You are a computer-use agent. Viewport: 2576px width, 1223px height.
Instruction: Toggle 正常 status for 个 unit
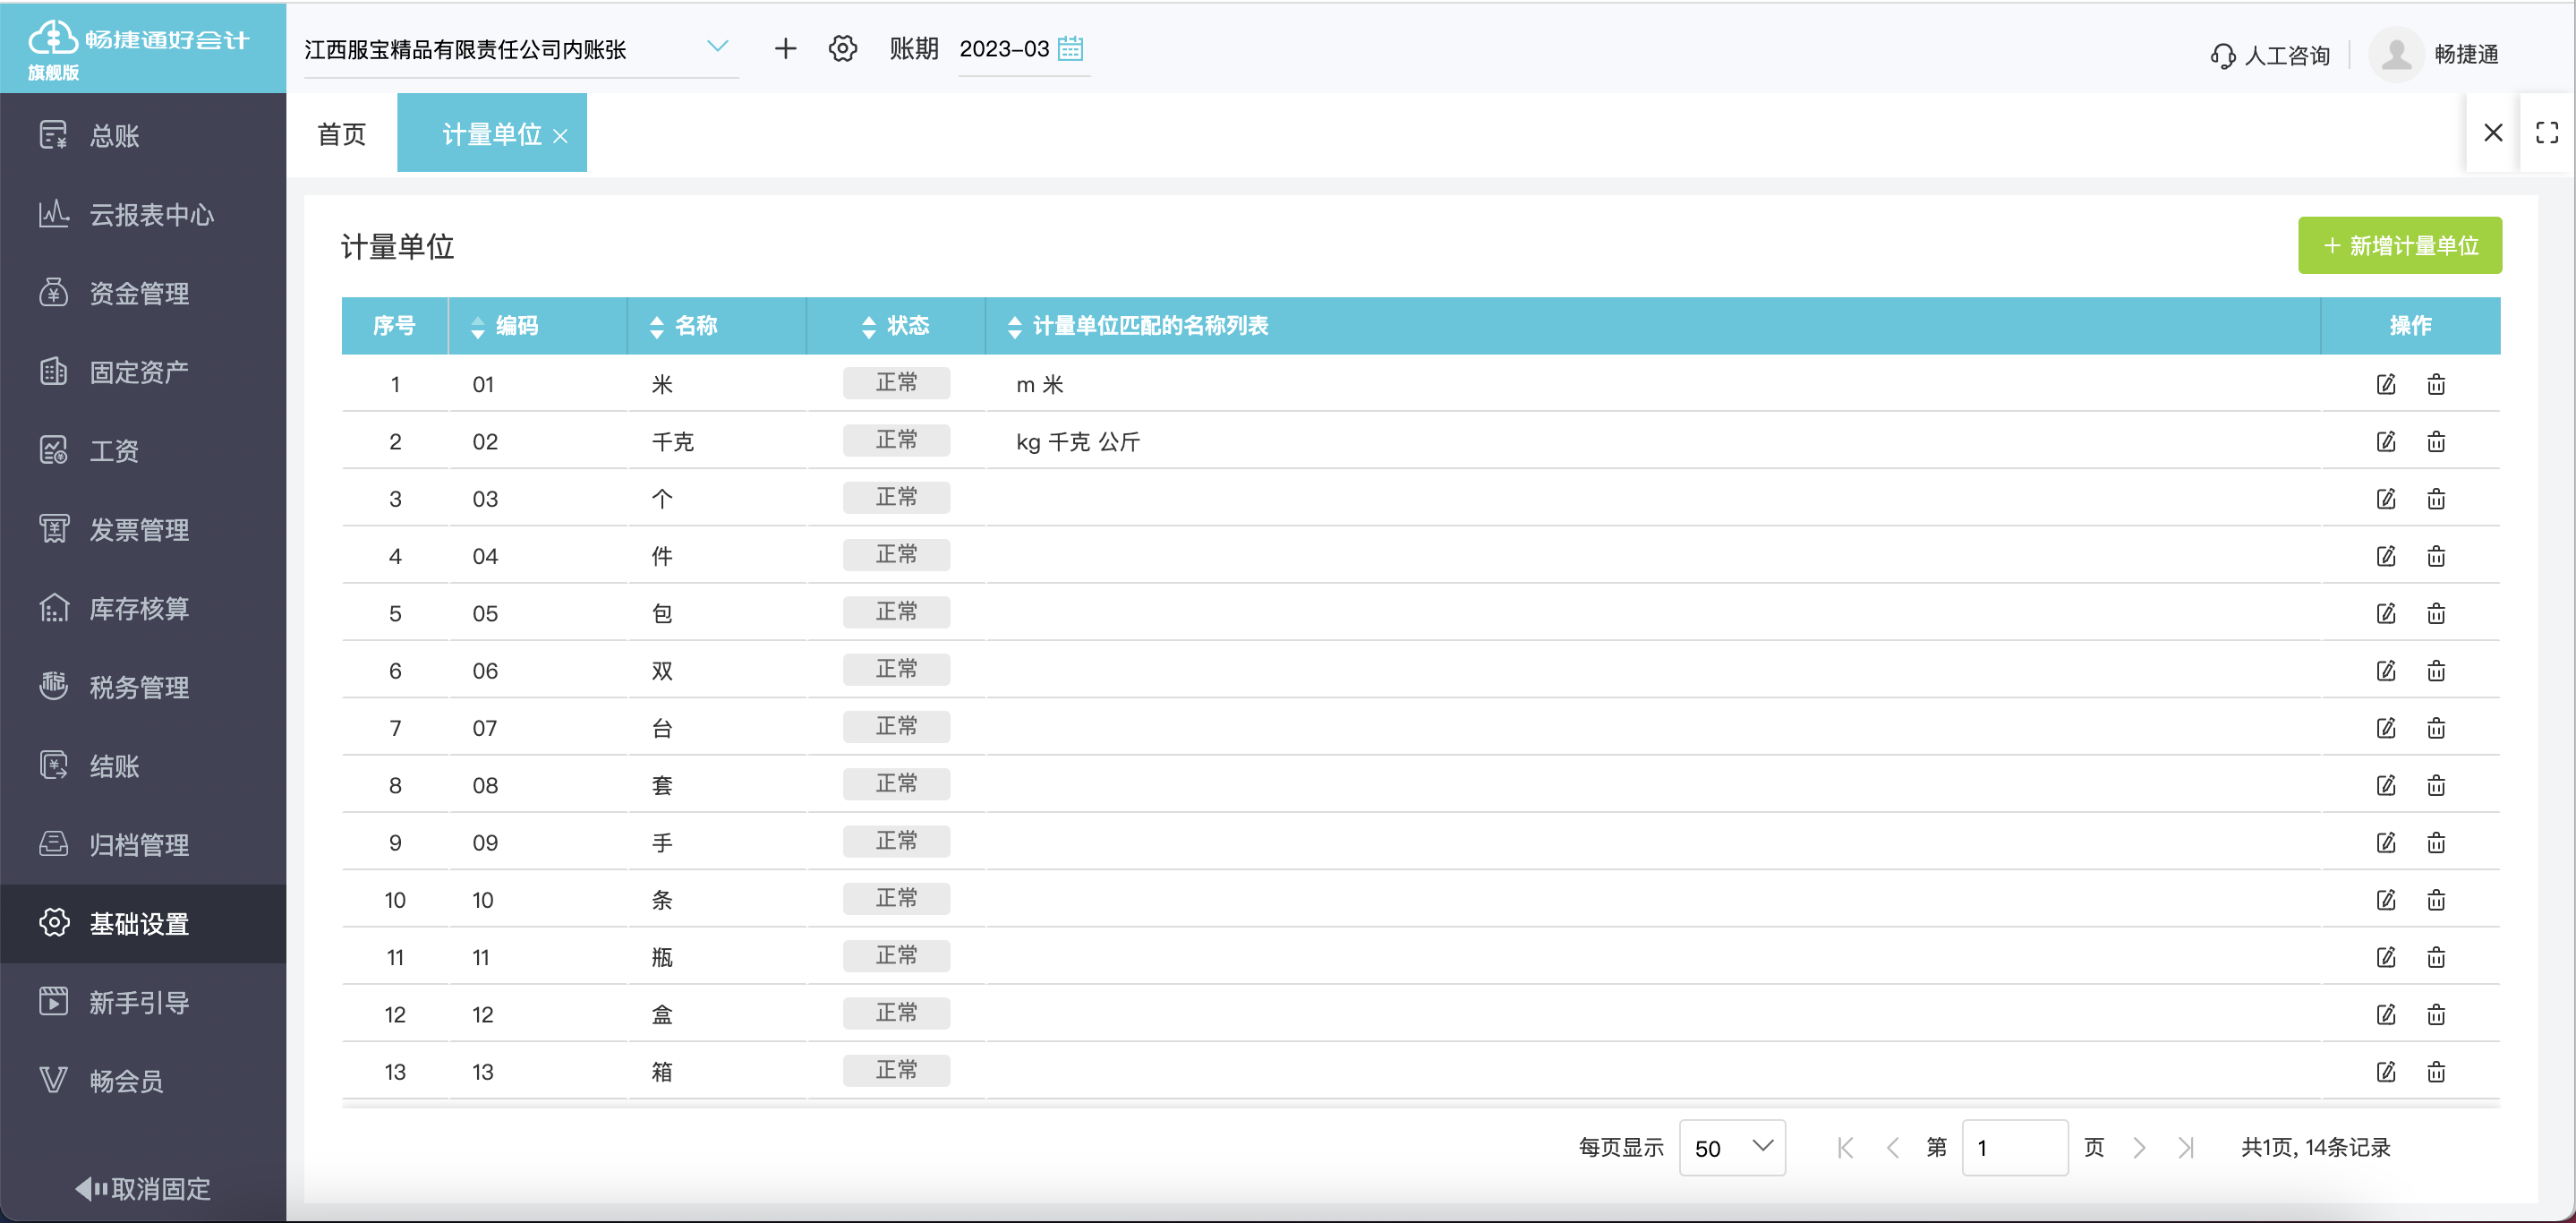[897, 496]
